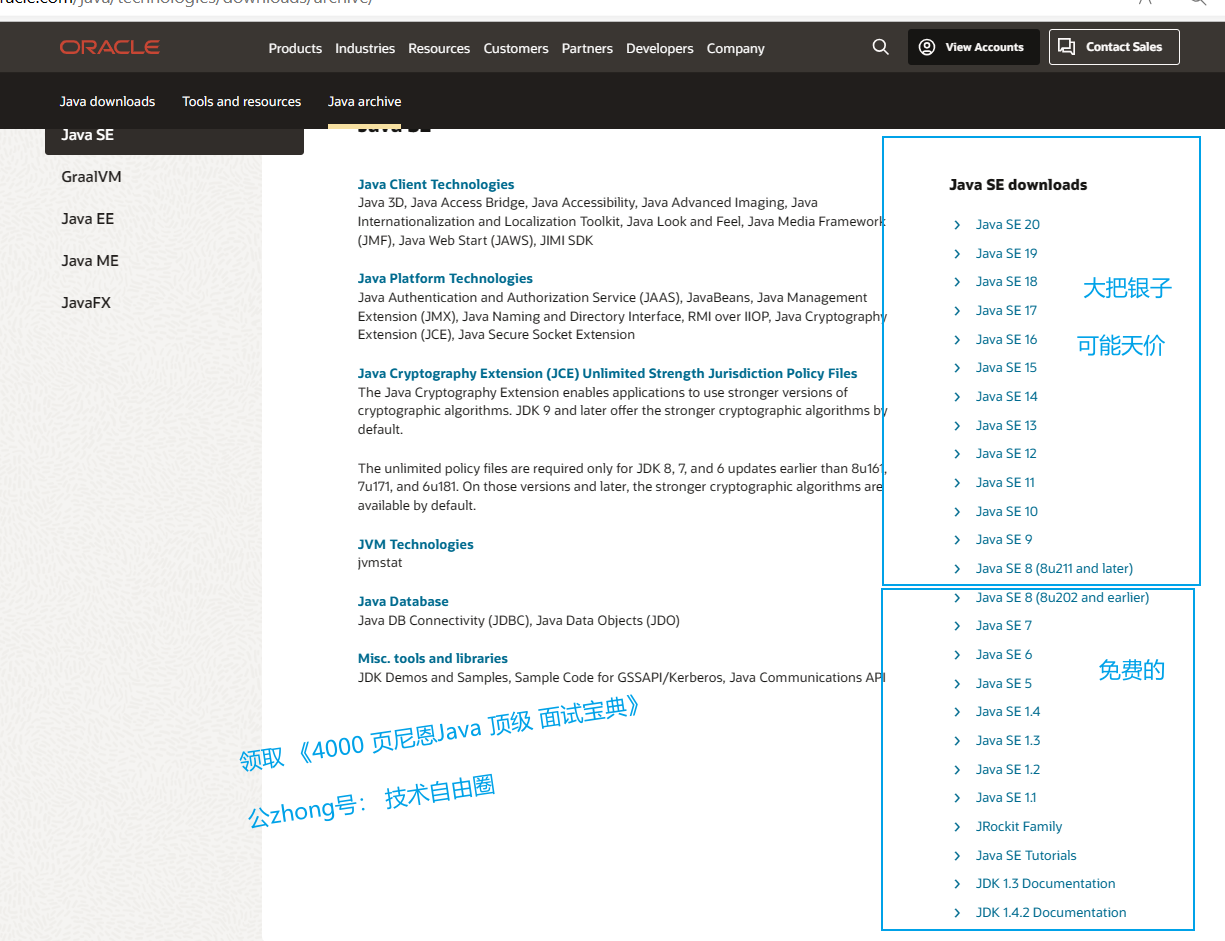Open the Resources menu
Screen dimensions: 1225x941
pos(439,48)
